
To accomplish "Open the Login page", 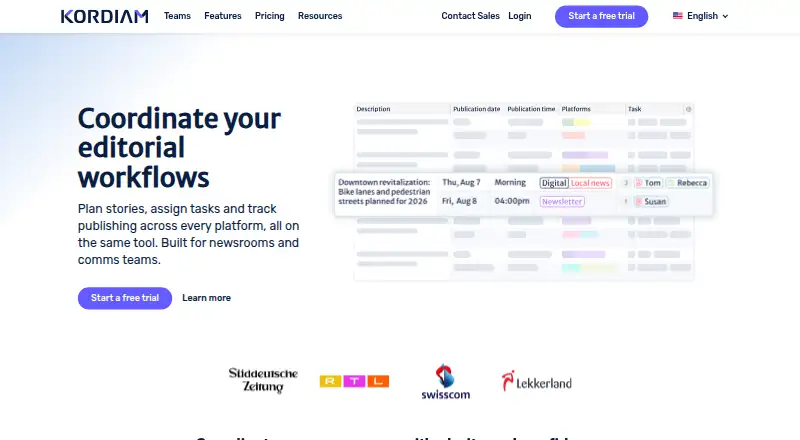I will coord(519,16).
